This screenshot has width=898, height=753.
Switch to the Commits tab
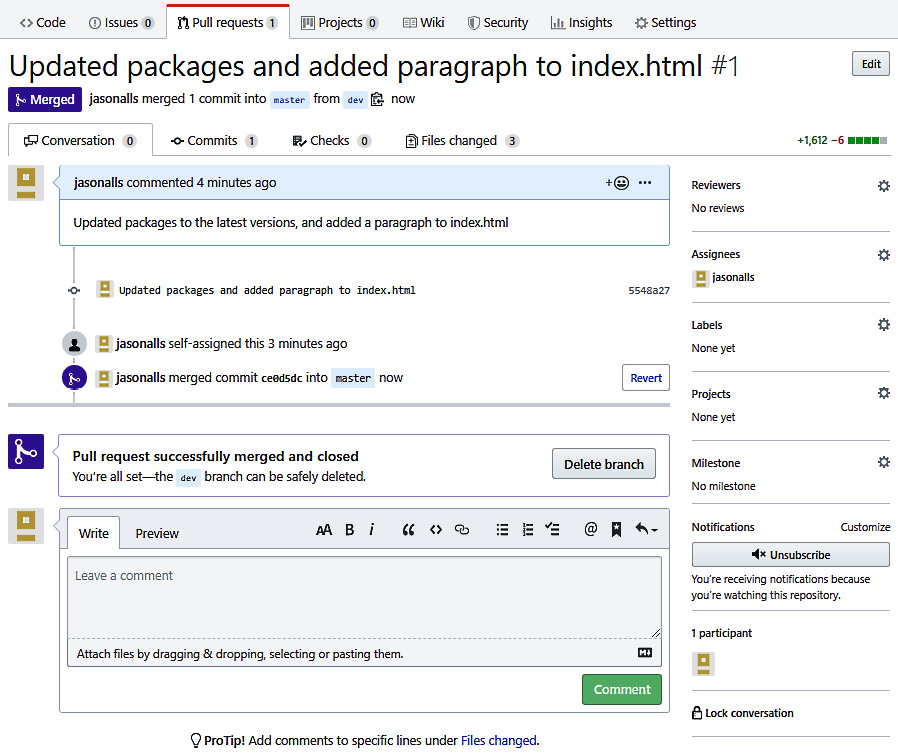[x=213, y=140]
